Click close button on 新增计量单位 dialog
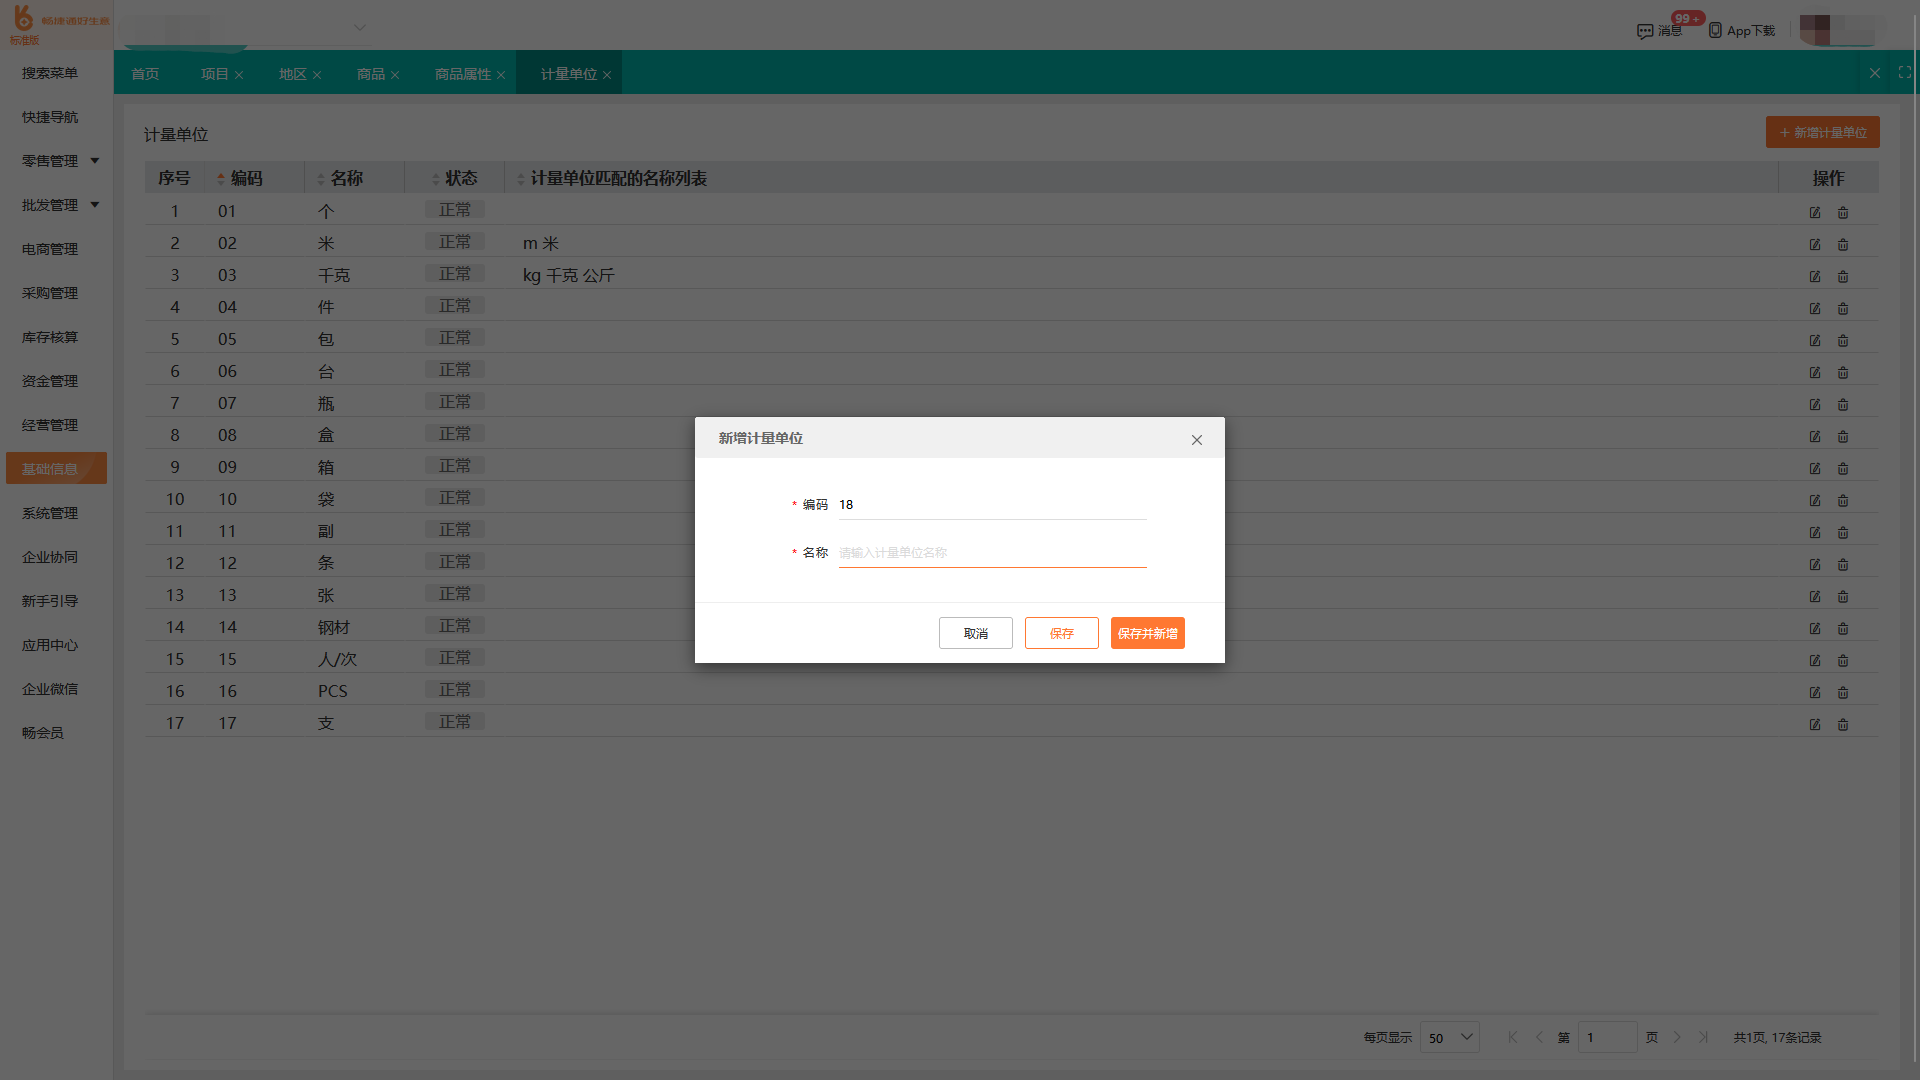1920x1080 pixels. click(x=1197, y=439)
